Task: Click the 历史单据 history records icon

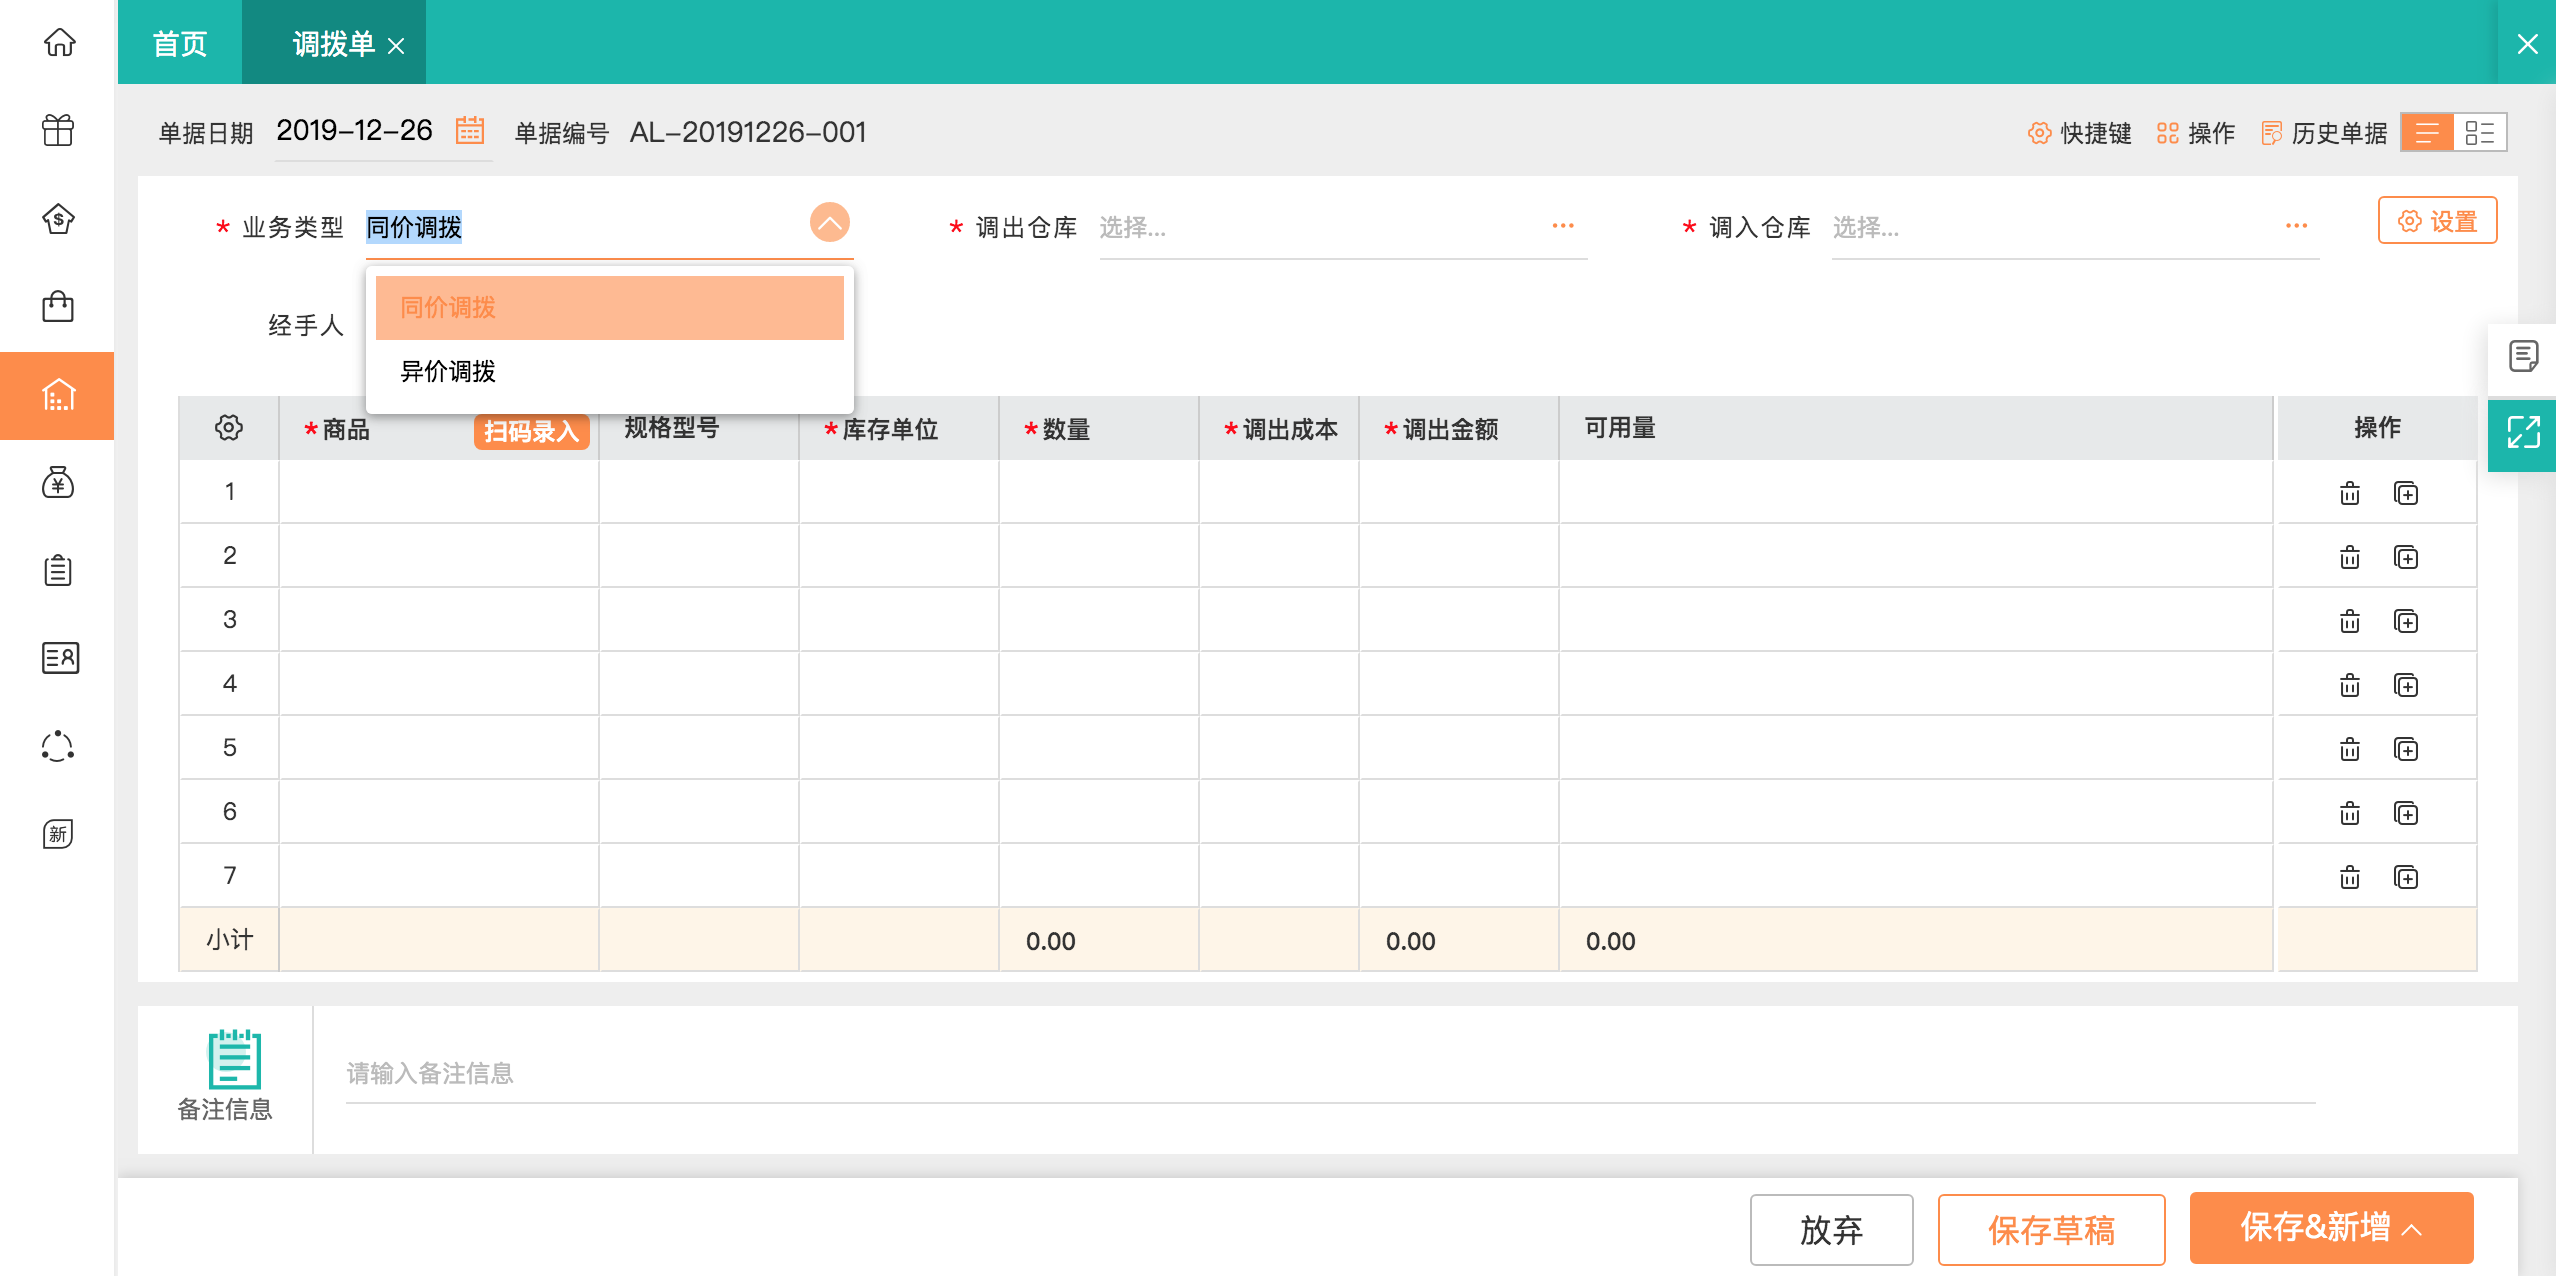Action: coord(2271,134)
